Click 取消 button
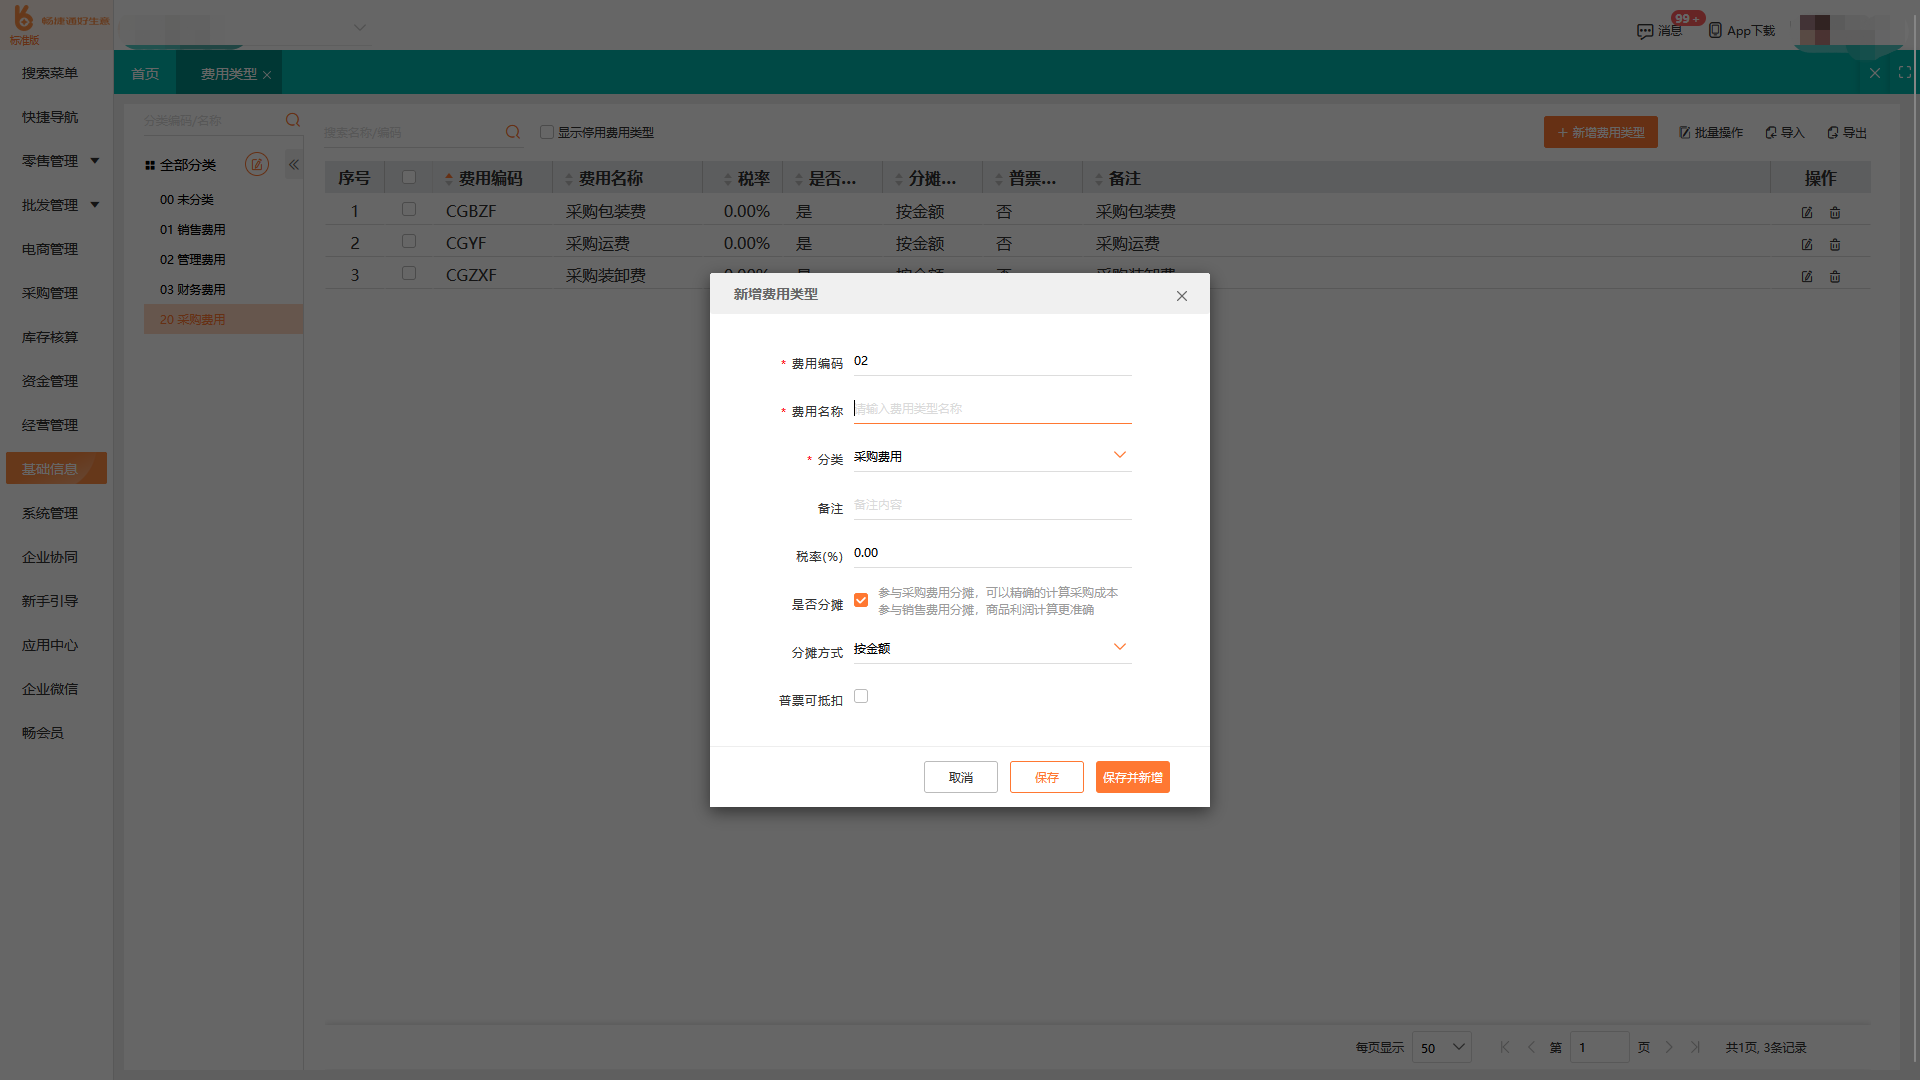This screenshot has width=1920, height=1080. pyautogui.click(x=960, y=777)
